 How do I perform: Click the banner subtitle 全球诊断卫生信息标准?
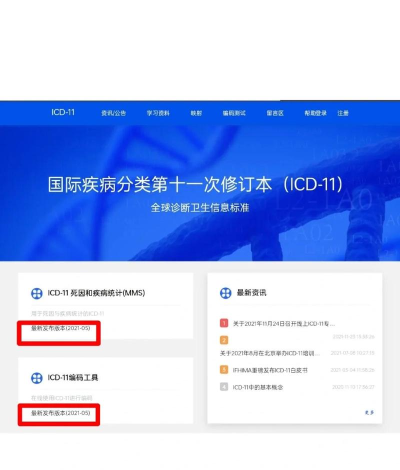coord(200,208)
